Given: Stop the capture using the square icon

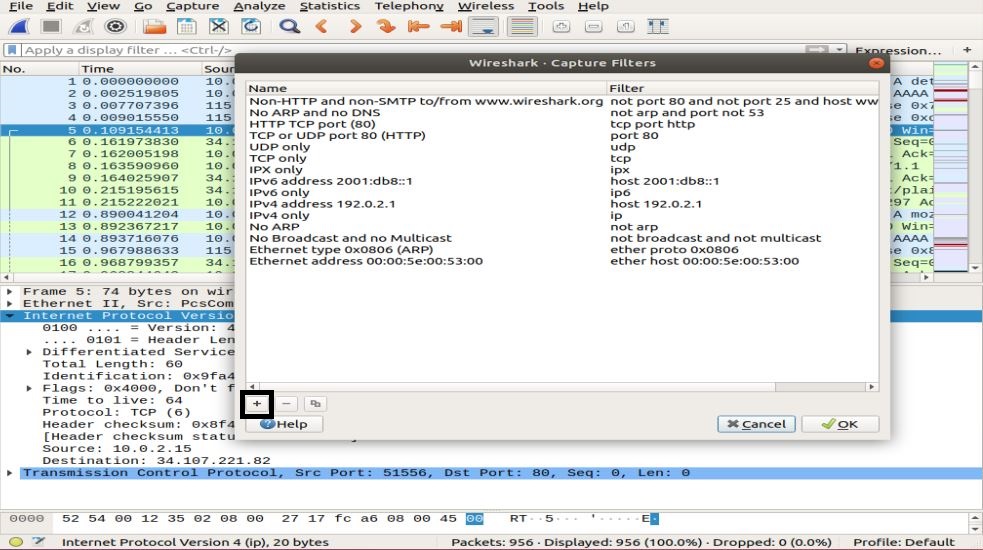Looking at the screenshot, I should pyautogui.click(x=51, y=26).
